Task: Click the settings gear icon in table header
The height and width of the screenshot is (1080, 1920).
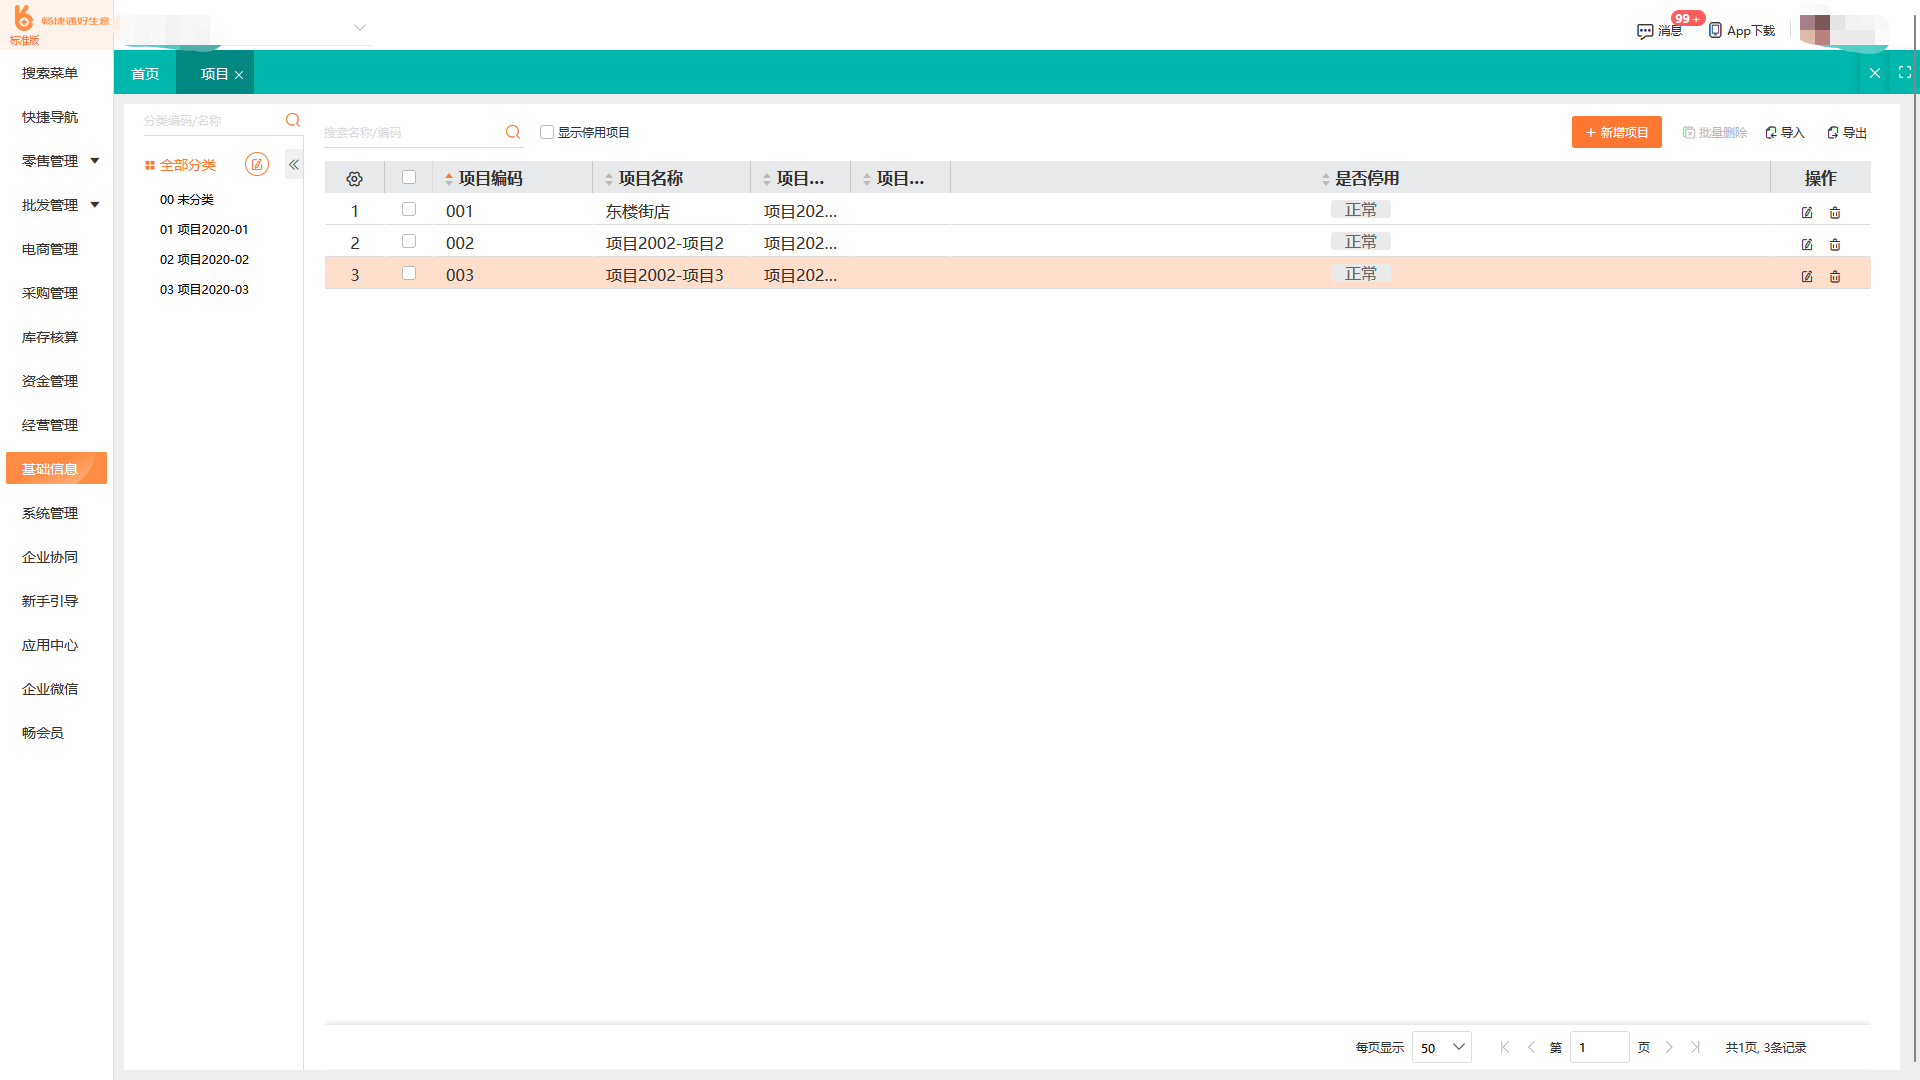Action: pyautogui.click(x=353, y=178)
